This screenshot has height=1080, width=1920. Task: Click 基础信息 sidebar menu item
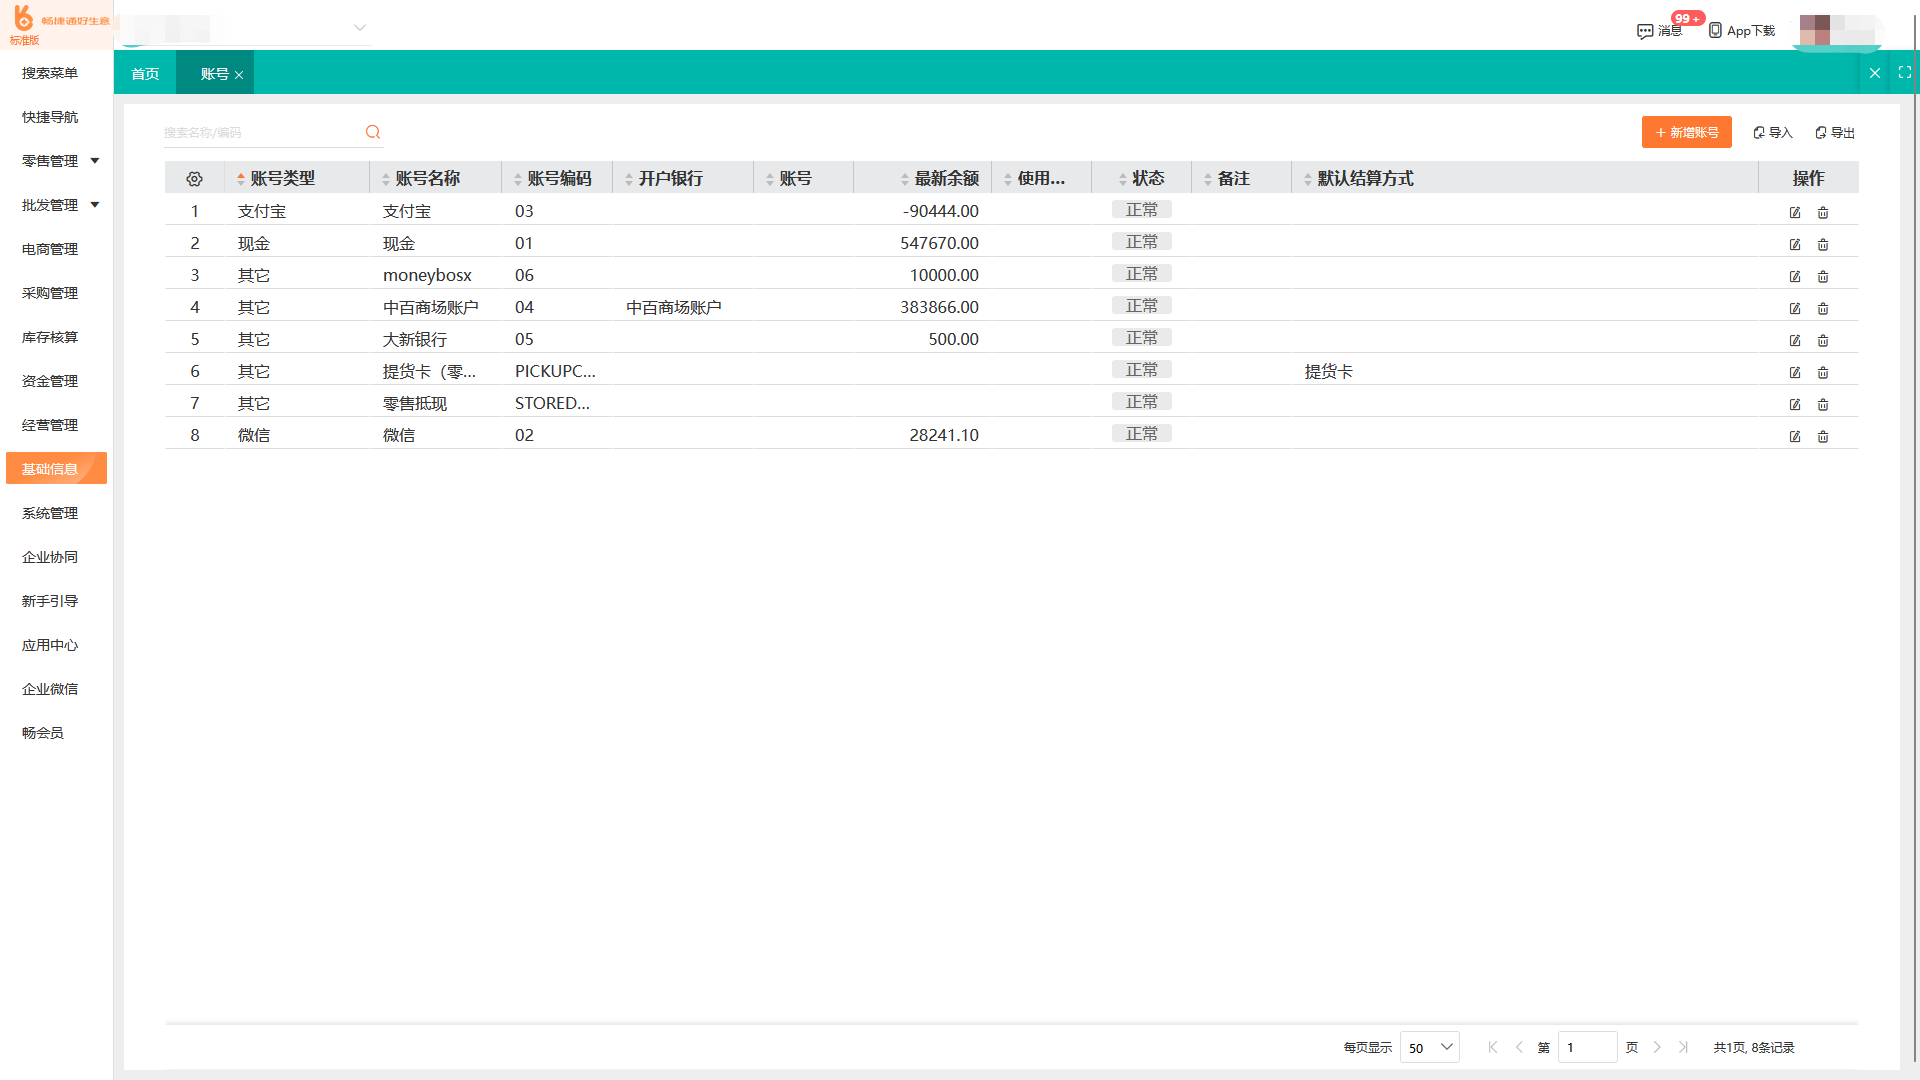click(x=53, y=468)
